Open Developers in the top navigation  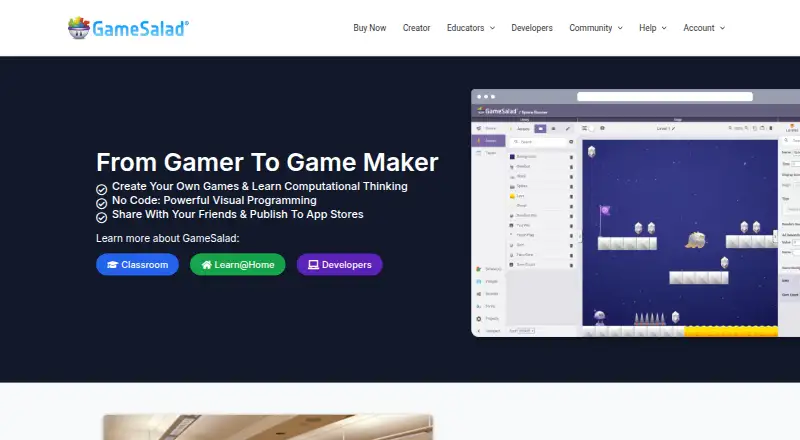point(532,28)
